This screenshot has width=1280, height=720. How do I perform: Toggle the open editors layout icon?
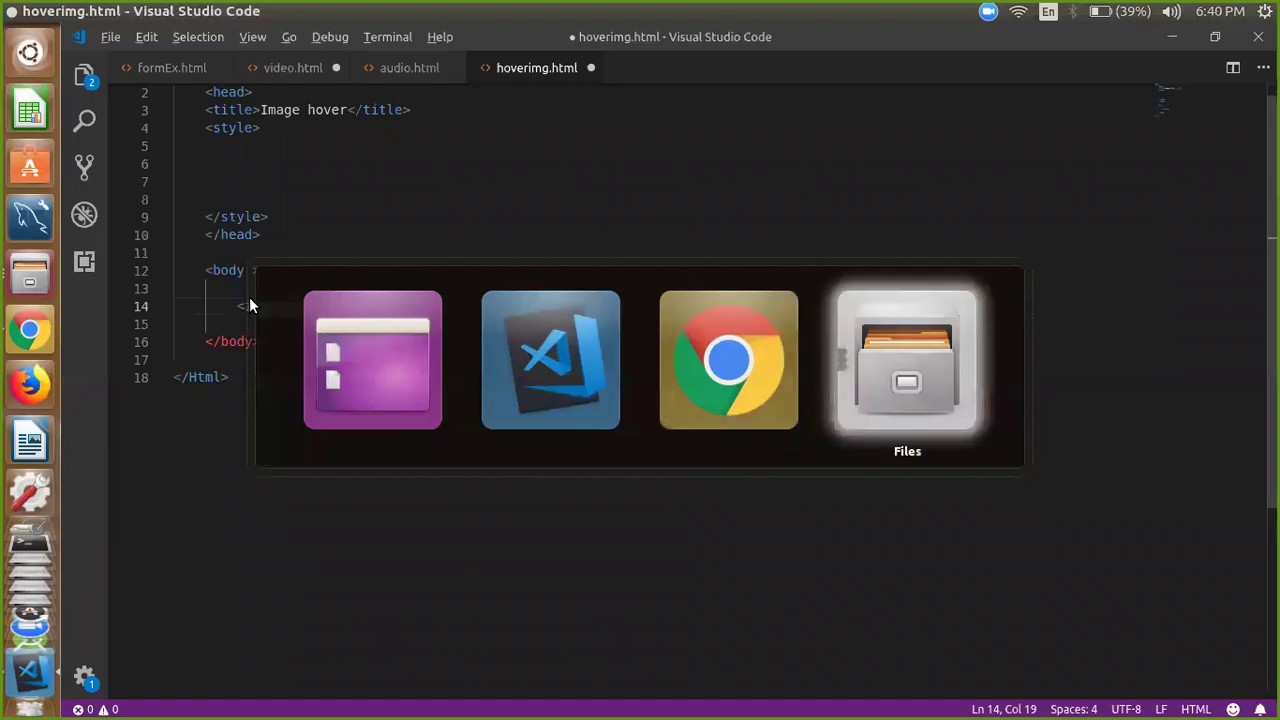[1263, 67]
